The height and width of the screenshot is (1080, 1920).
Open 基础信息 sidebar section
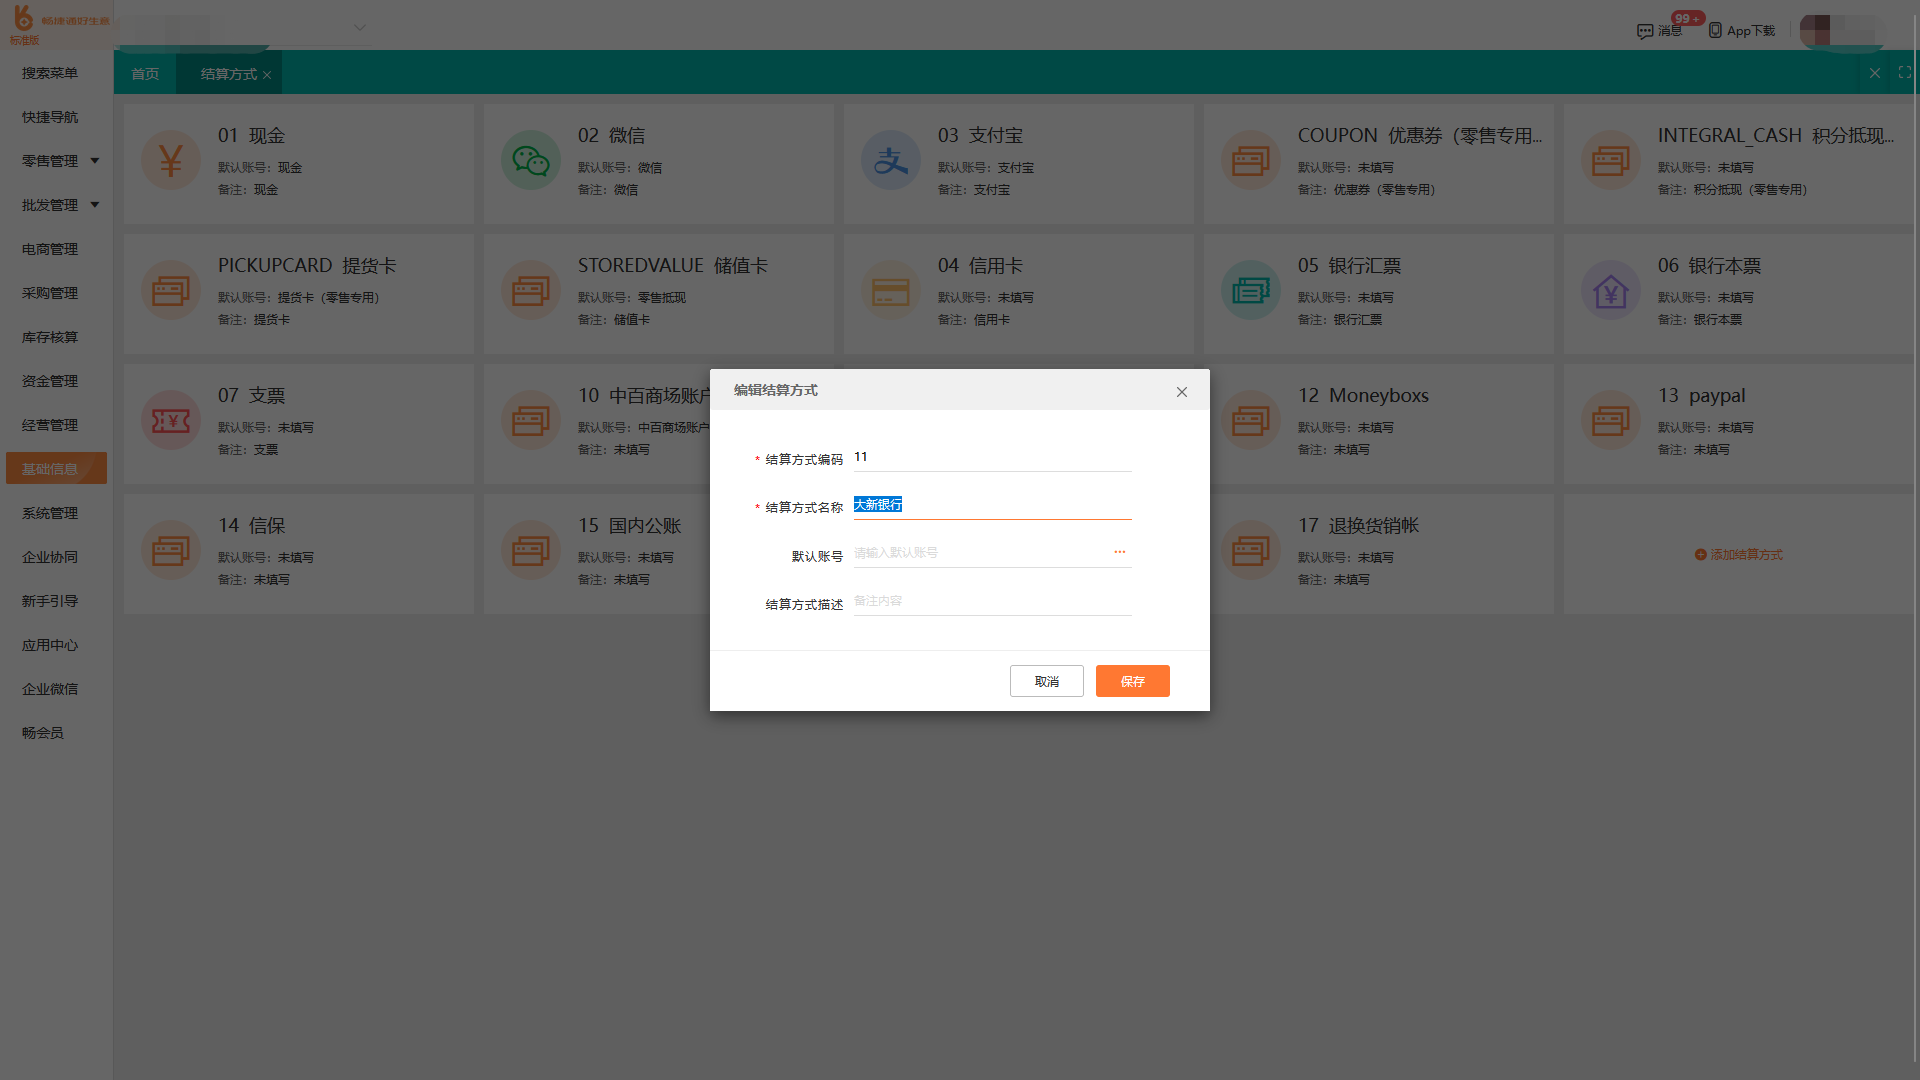pyautogui.click(x=54, y=468)
